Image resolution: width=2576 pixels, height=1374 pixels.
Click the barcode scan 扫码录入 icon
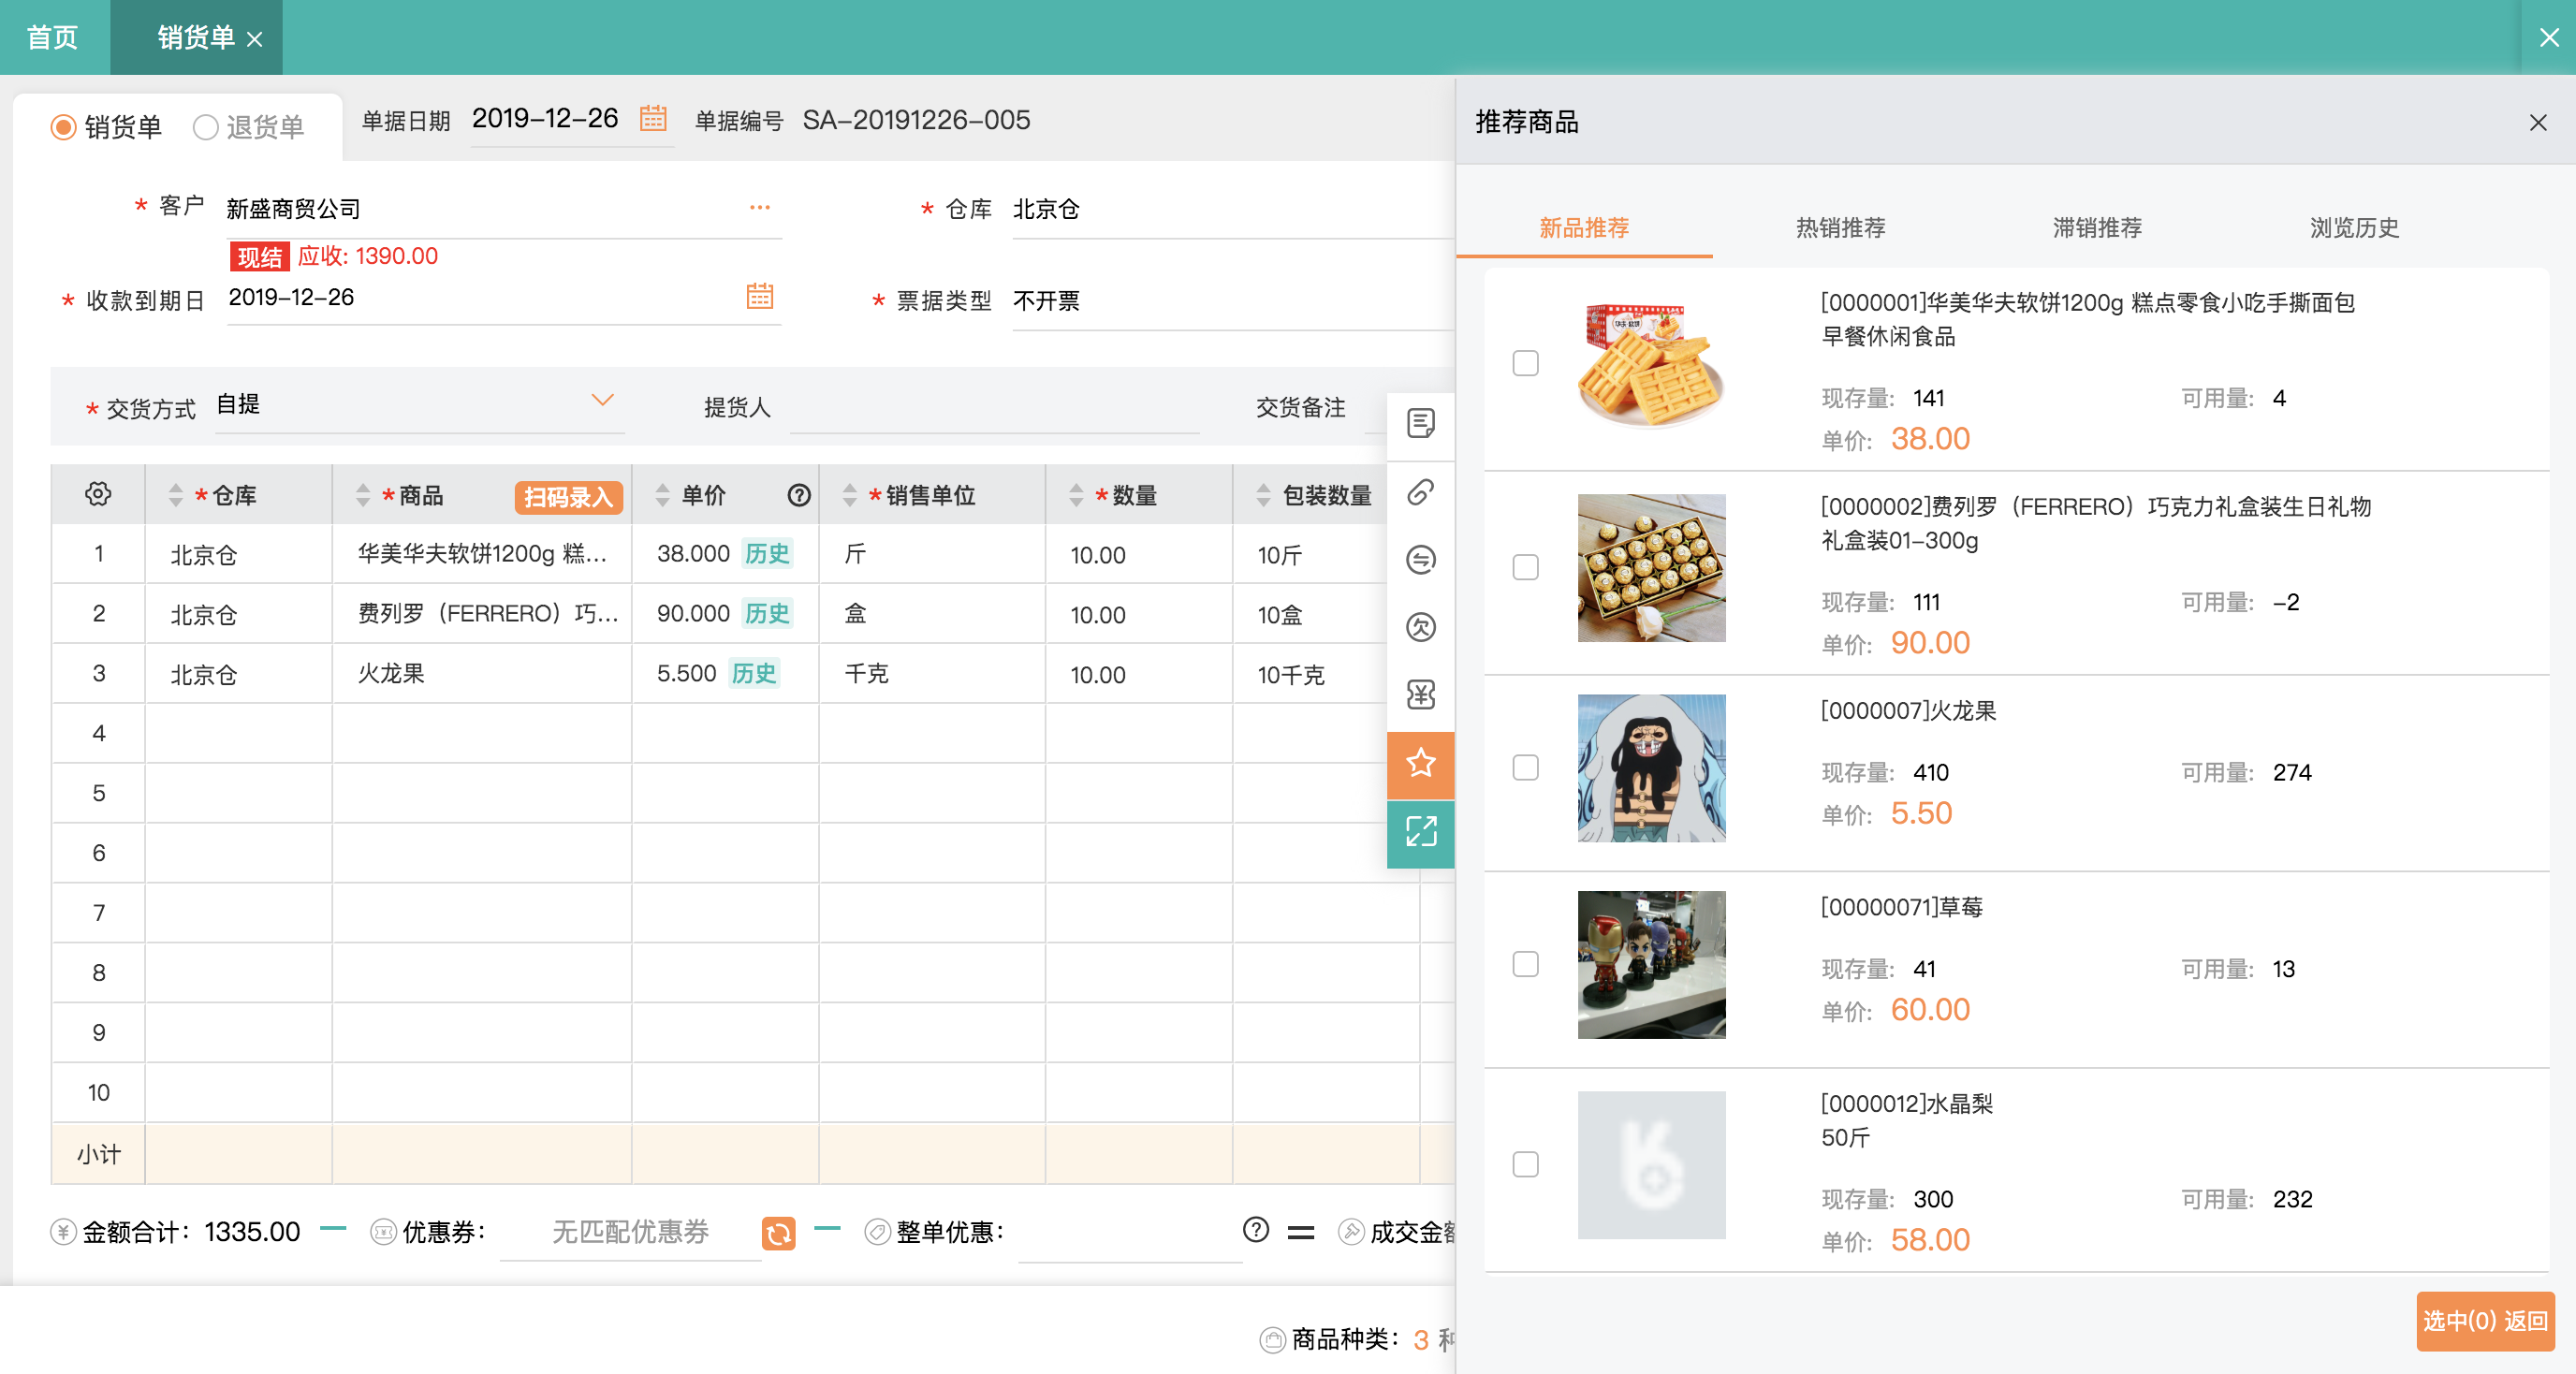point(571,495)
